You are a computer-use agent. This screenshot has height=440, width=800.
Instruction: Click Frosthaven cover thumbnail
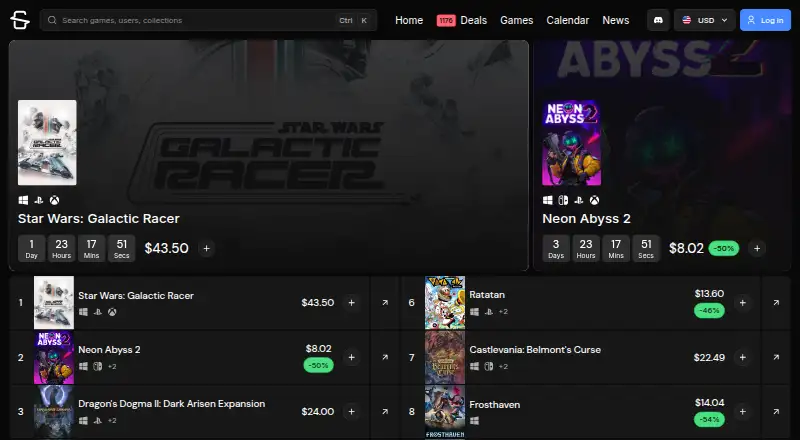click(445, 411)
